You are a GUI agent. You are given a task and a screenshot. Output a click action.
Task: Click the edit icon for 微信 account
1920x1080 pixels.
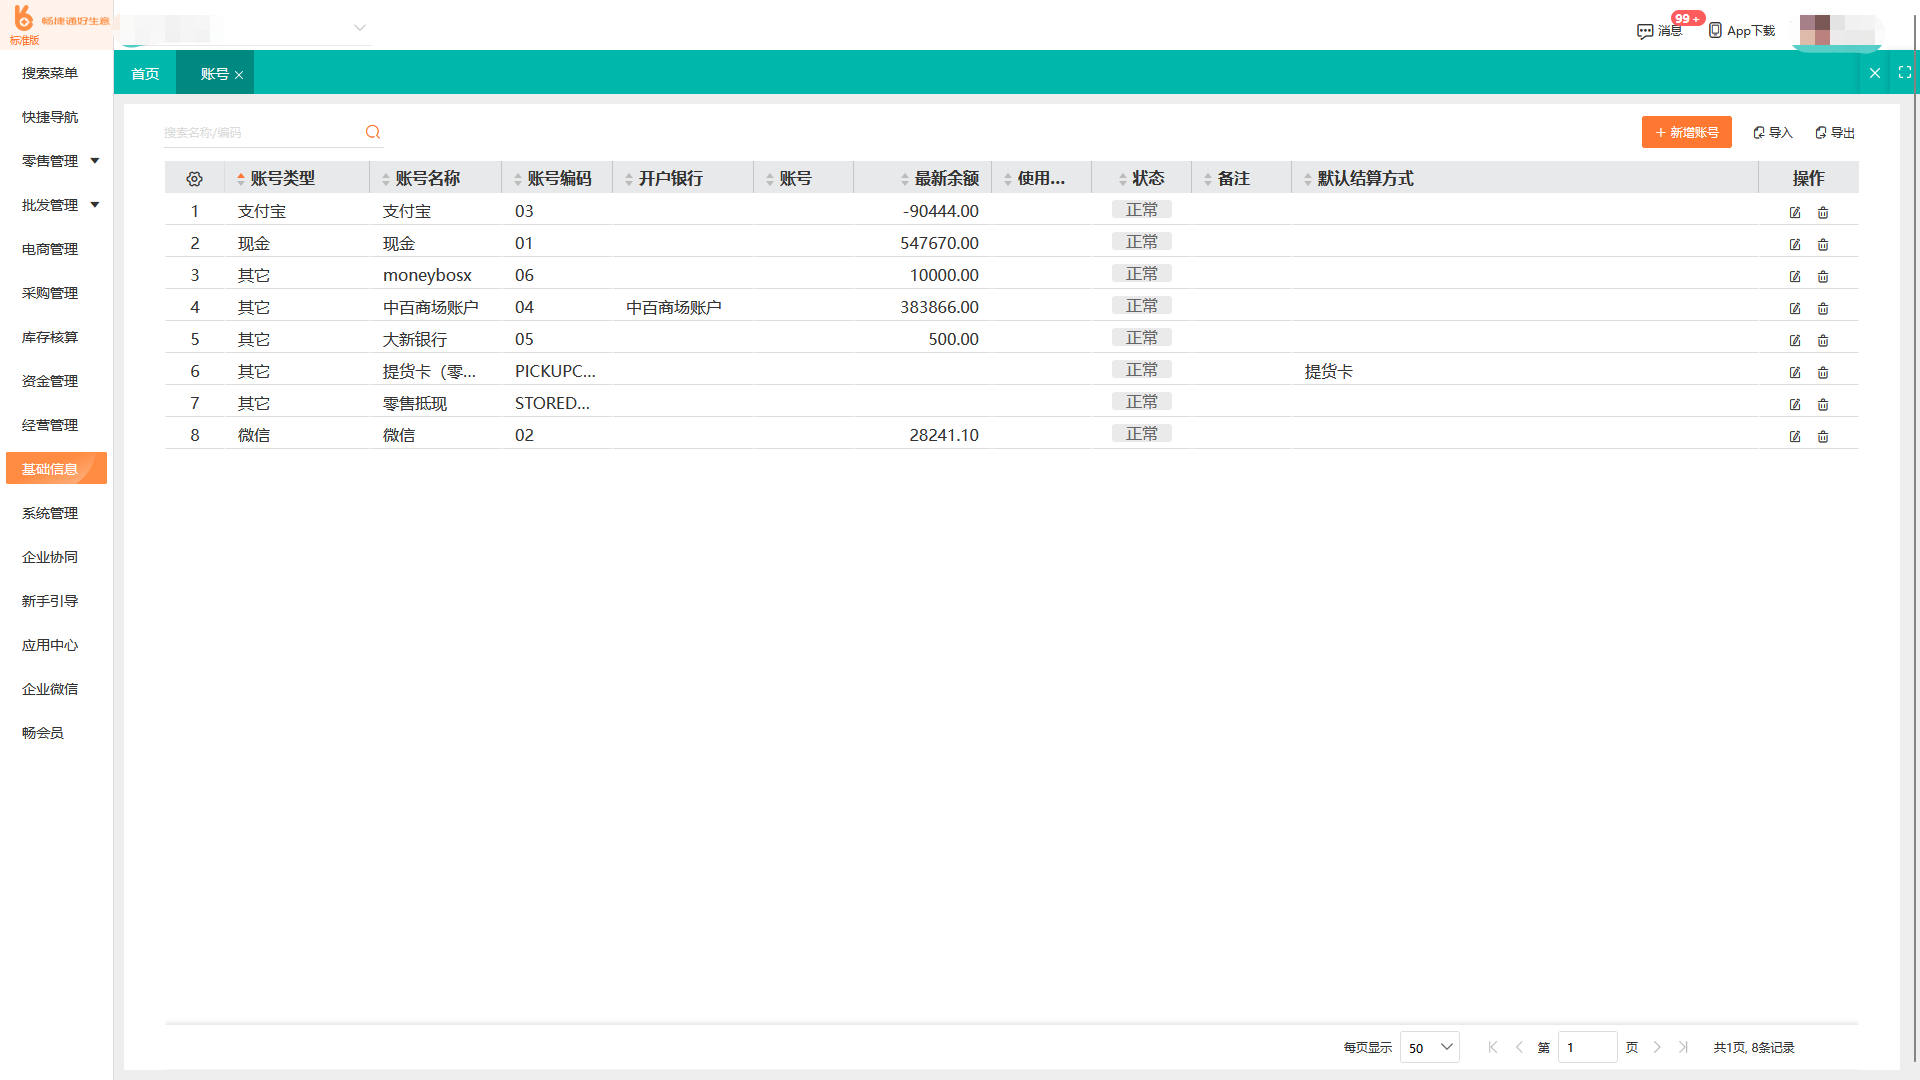[x=1795, y=434]
